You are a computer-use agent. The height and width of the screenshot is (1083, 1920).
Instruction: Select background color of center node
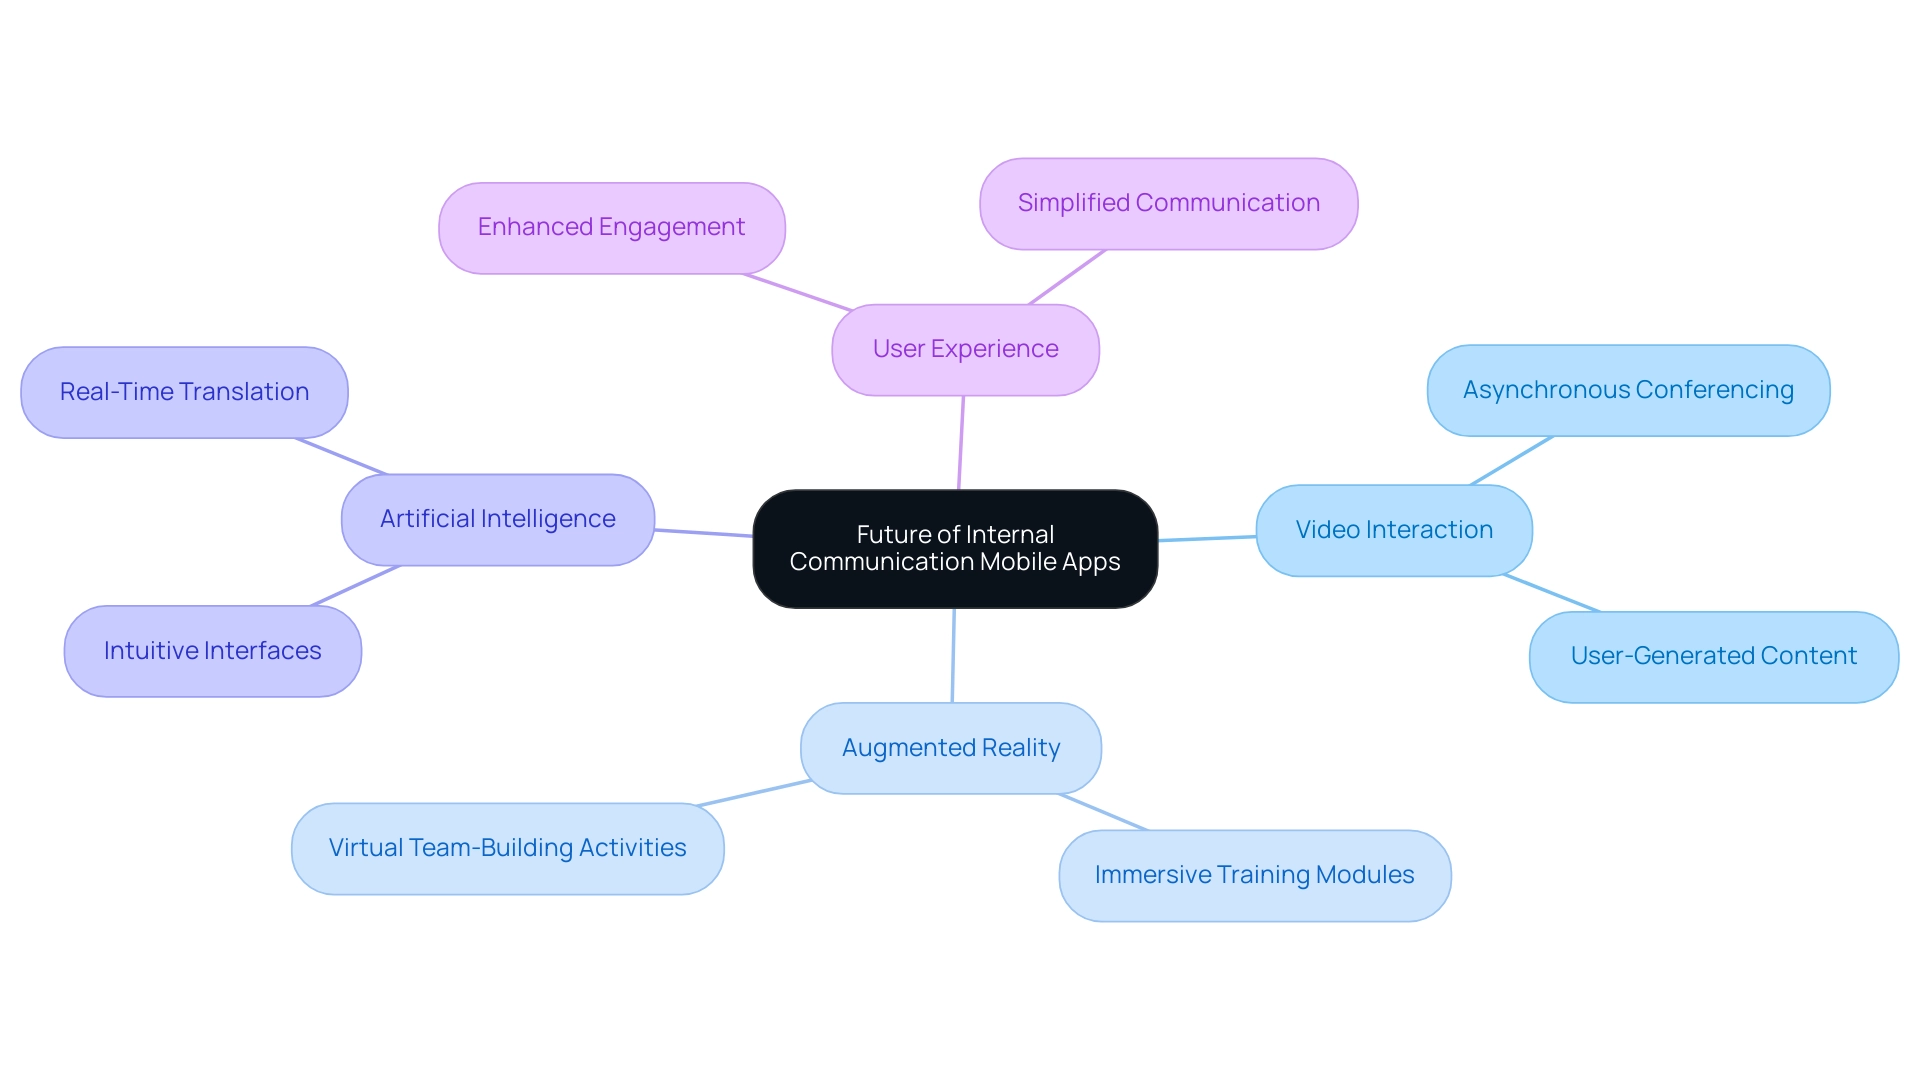pos(959,547)
